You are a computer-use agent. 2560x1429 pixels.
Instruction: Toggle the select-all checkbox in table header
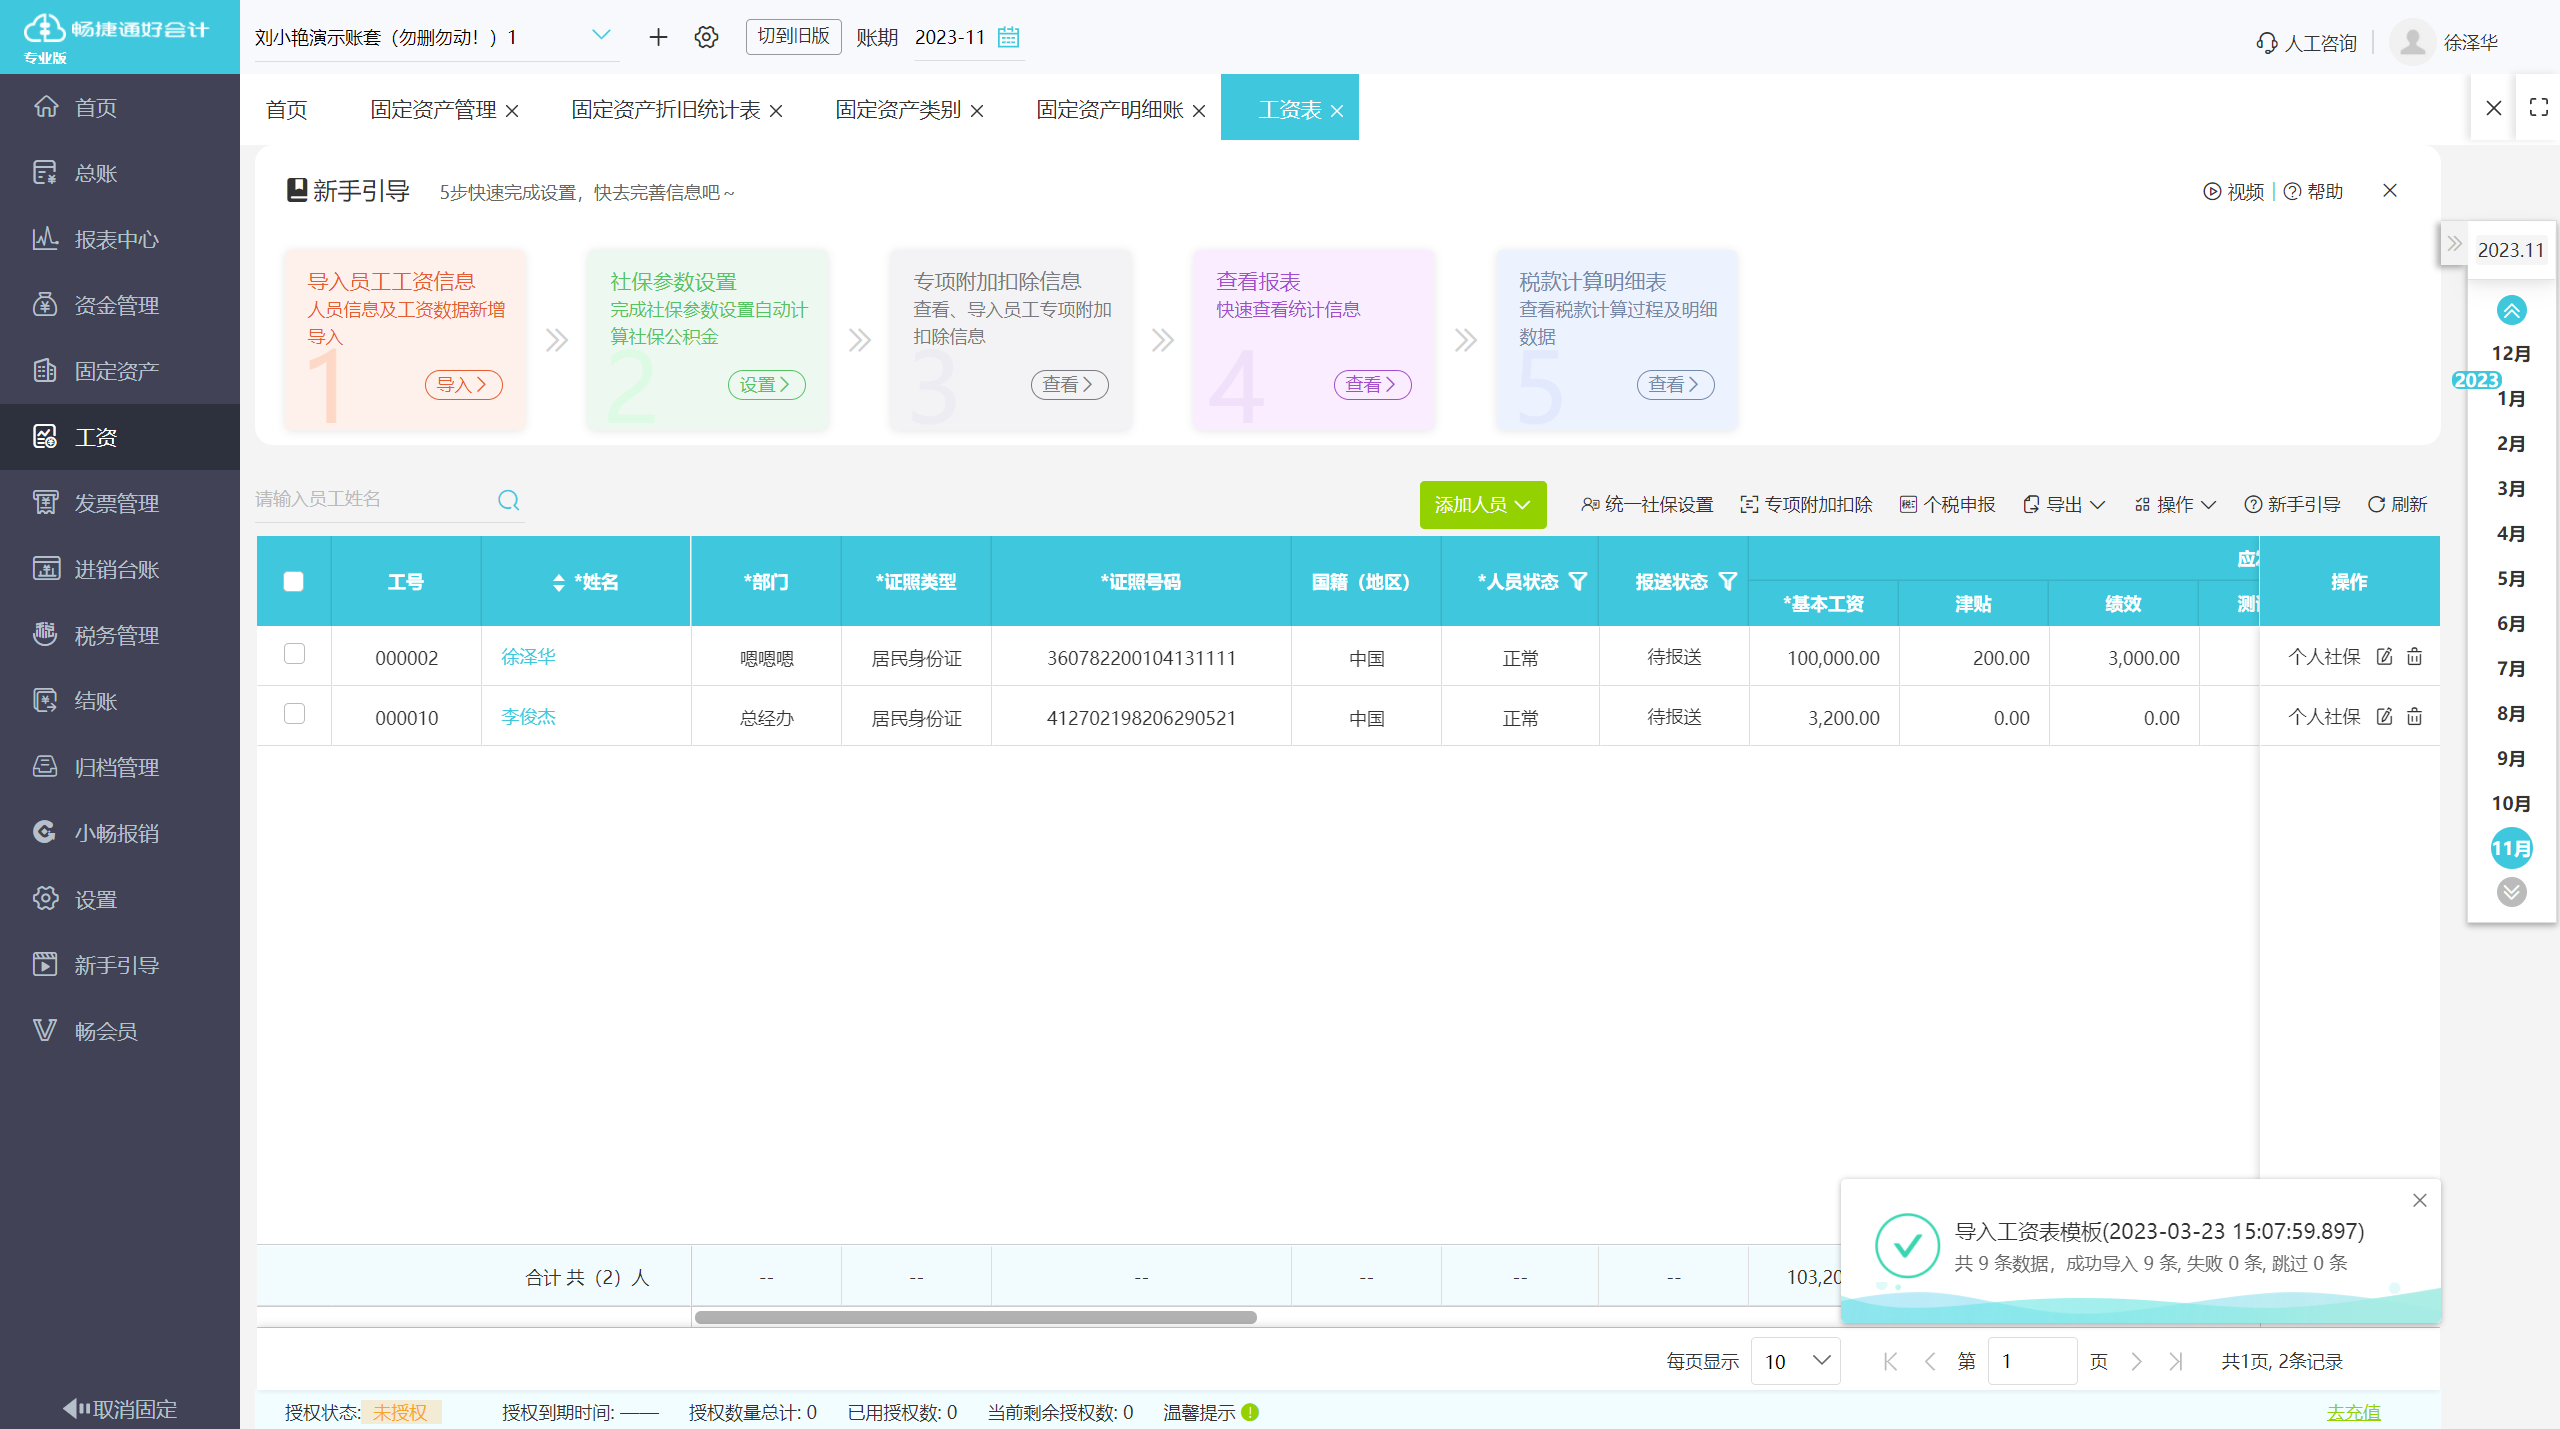(294, 582)
